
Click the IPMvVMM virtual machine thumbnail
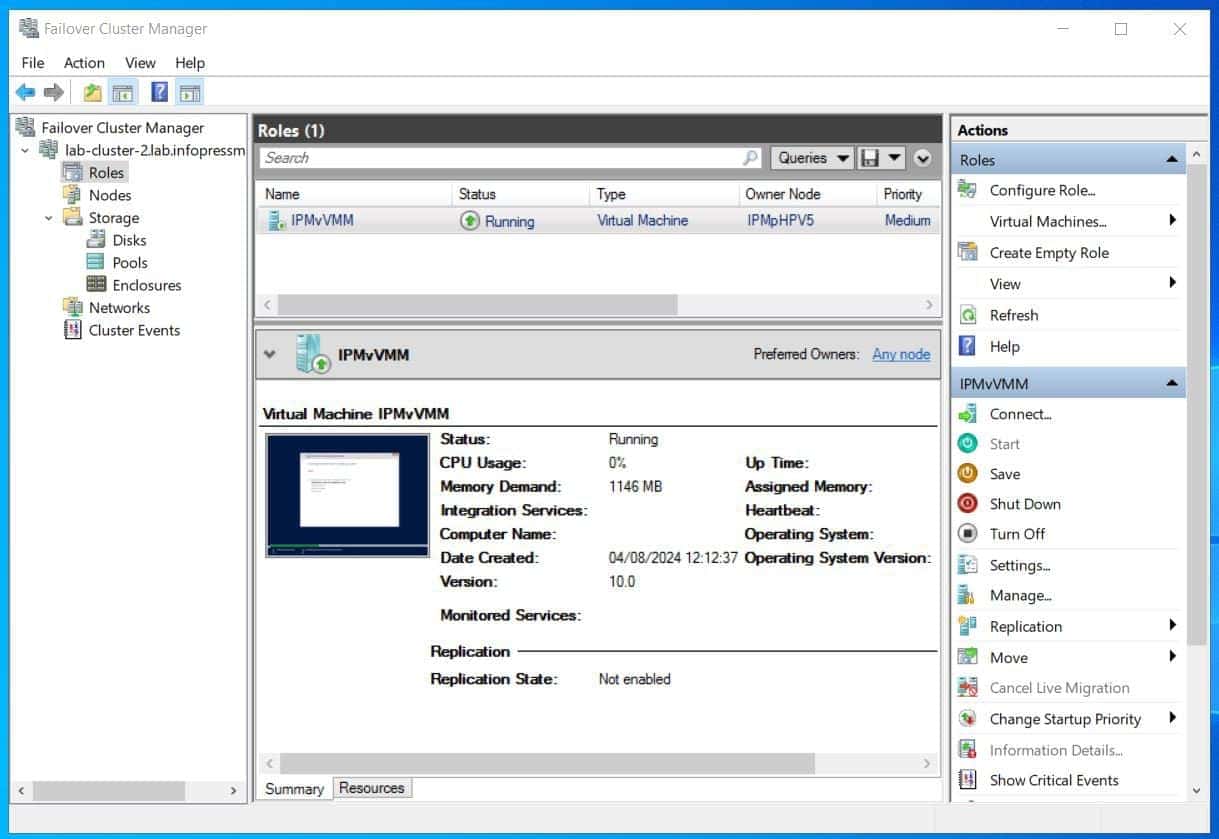pos(347,495)
